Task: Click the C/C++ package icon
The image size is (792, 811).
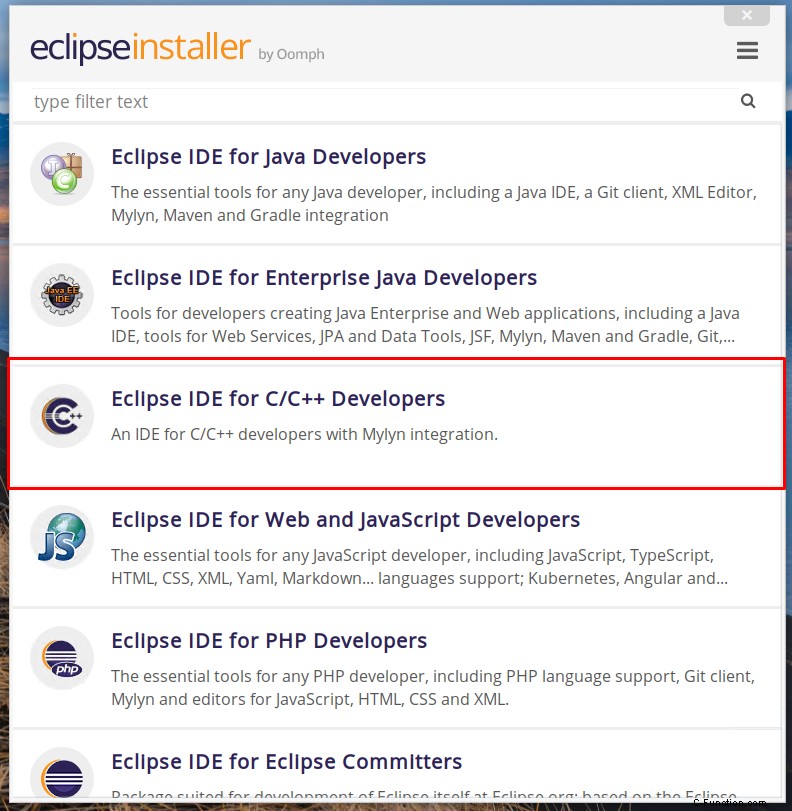Action: click(62, 415)
